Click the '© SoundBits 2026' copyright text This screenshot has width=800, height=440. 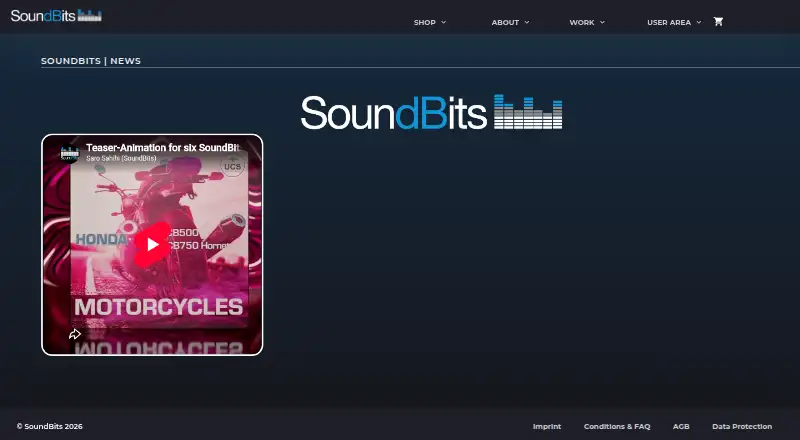tap(49, 426)
